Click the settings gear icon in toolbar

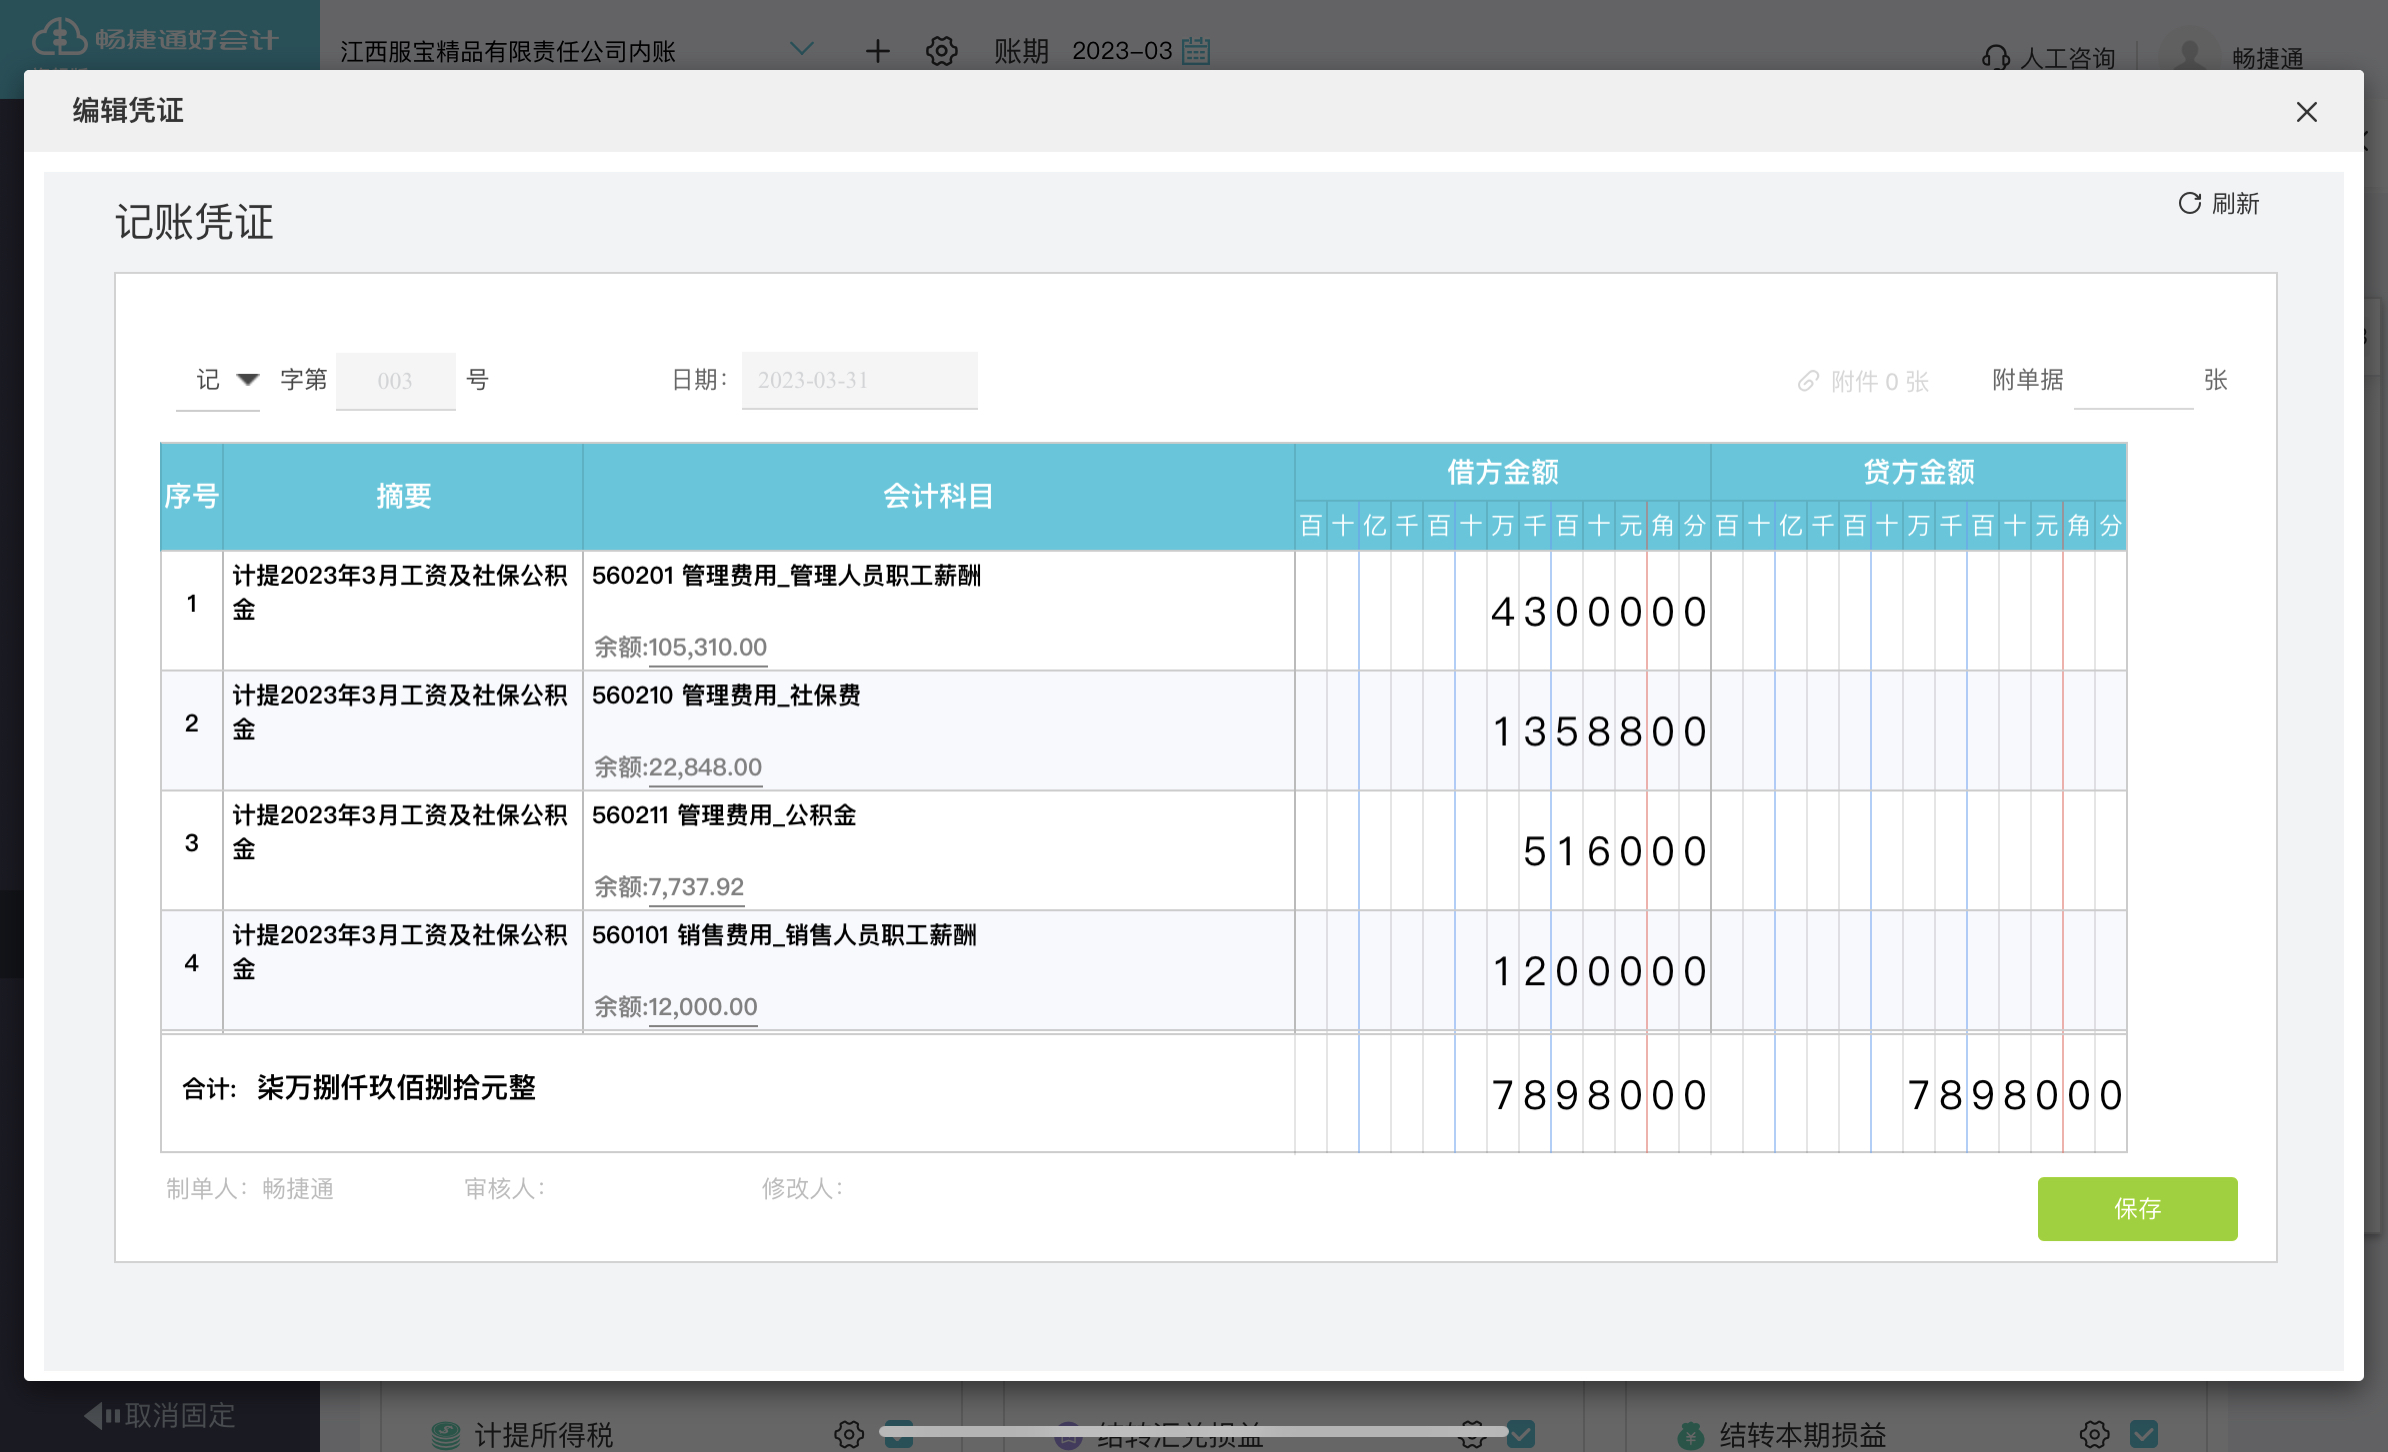tap(940, 49)
